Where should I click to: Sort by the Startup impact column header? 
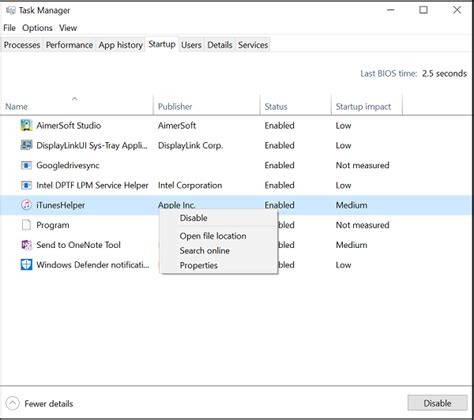coord(367,106)
